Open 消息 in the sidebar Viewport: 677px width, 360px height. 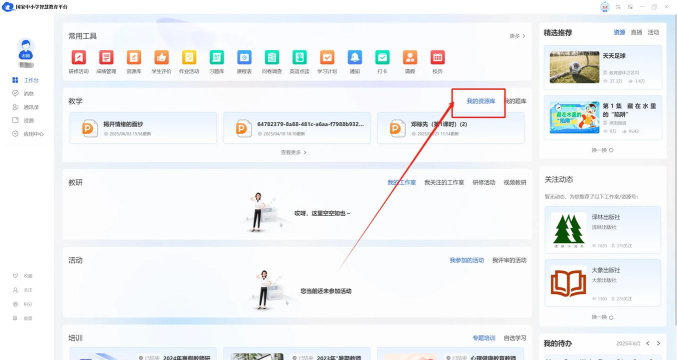[x=23, y=94]
